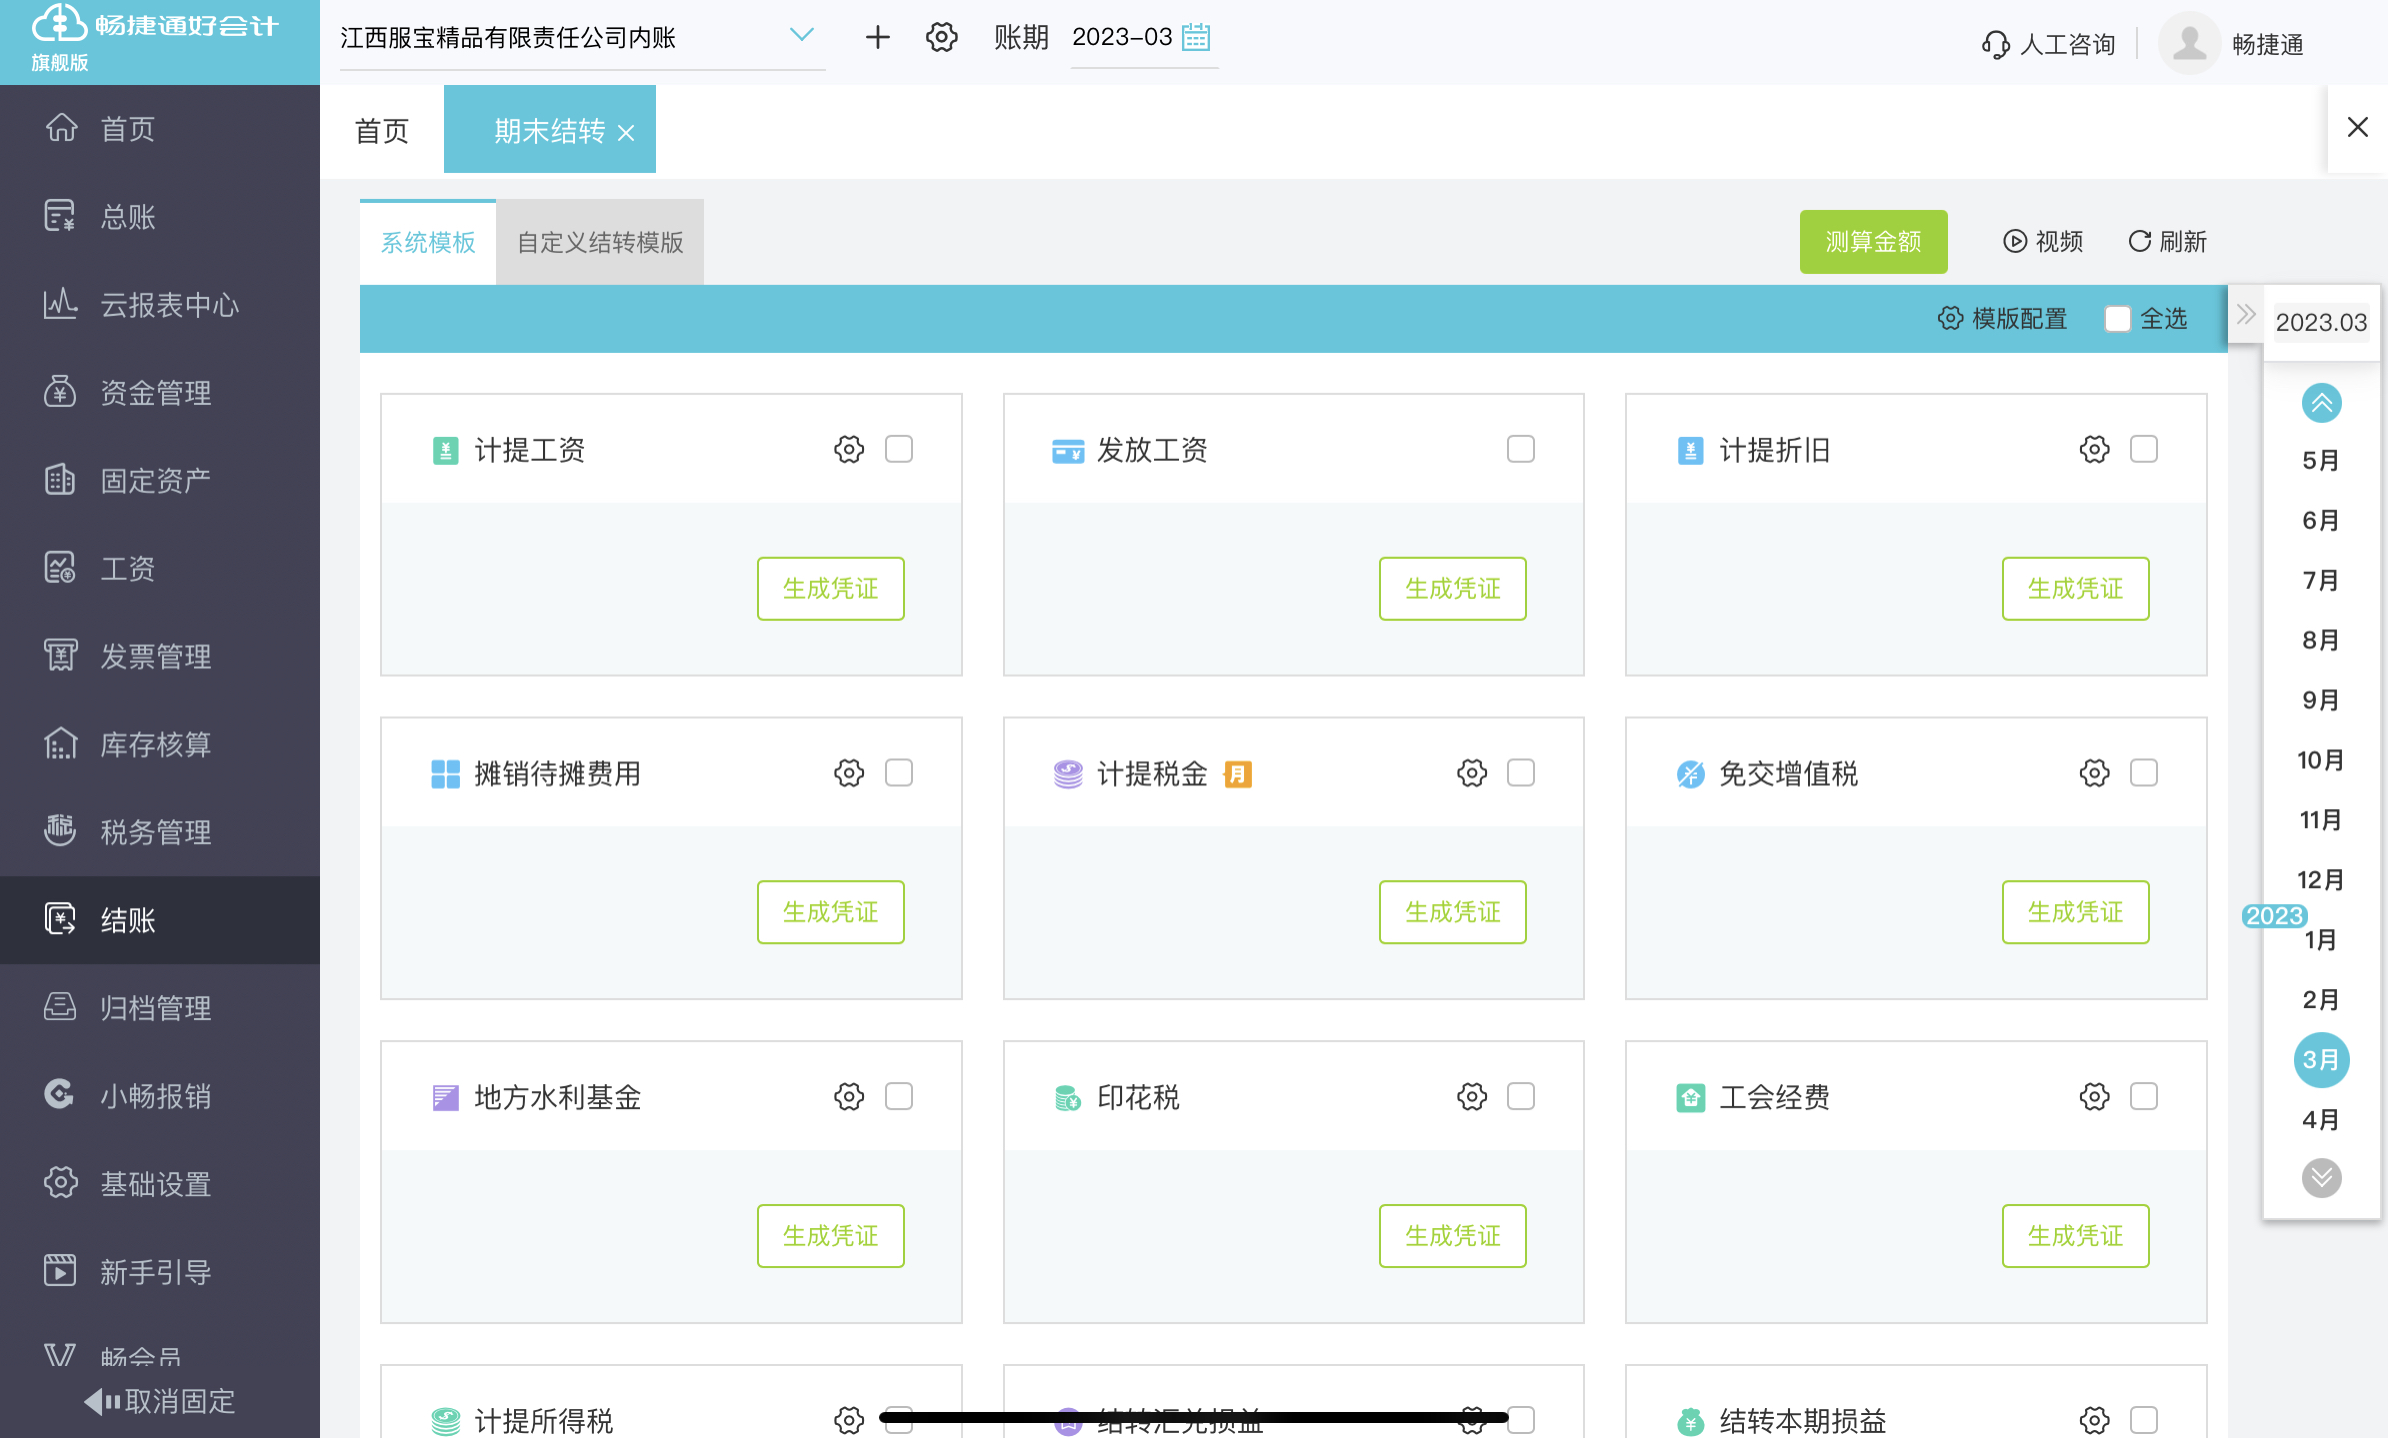Select the 自定义结转模版 tab
Screen dimensions: 2388x1438
(602, 241)
